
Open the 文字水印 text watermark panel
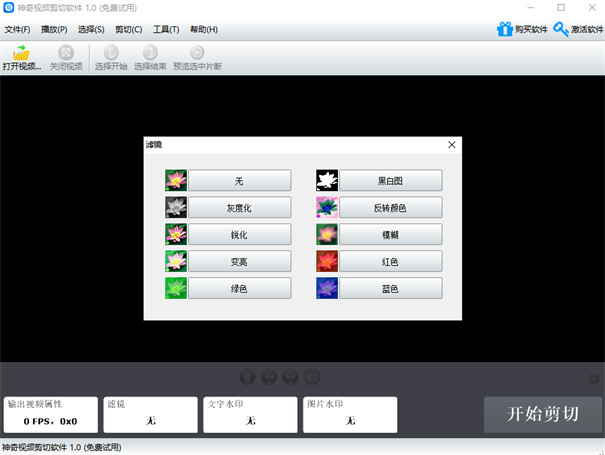(x=250, y=414)
